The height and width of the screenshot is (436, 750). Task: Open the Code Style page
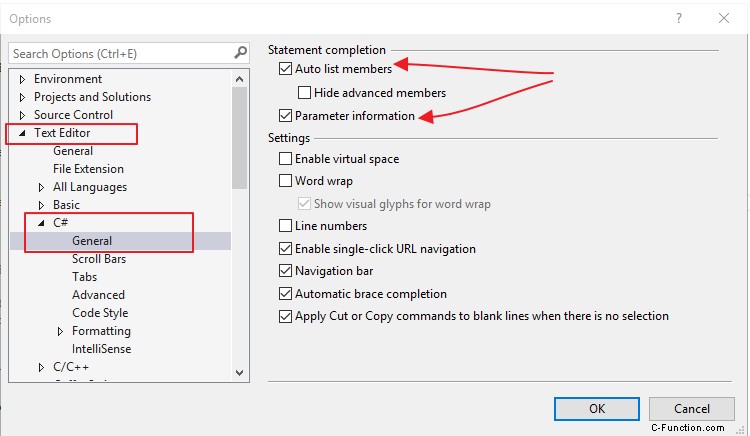click(x=100, y=313)
